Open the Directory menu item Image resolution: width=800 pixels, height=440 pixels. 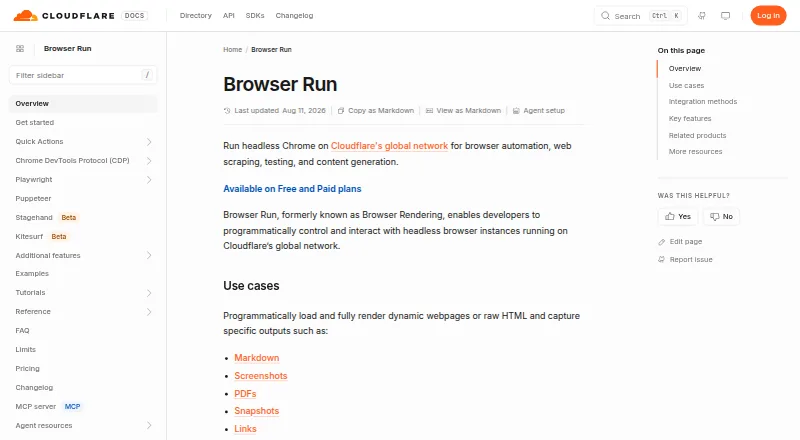tap(195, 16)
